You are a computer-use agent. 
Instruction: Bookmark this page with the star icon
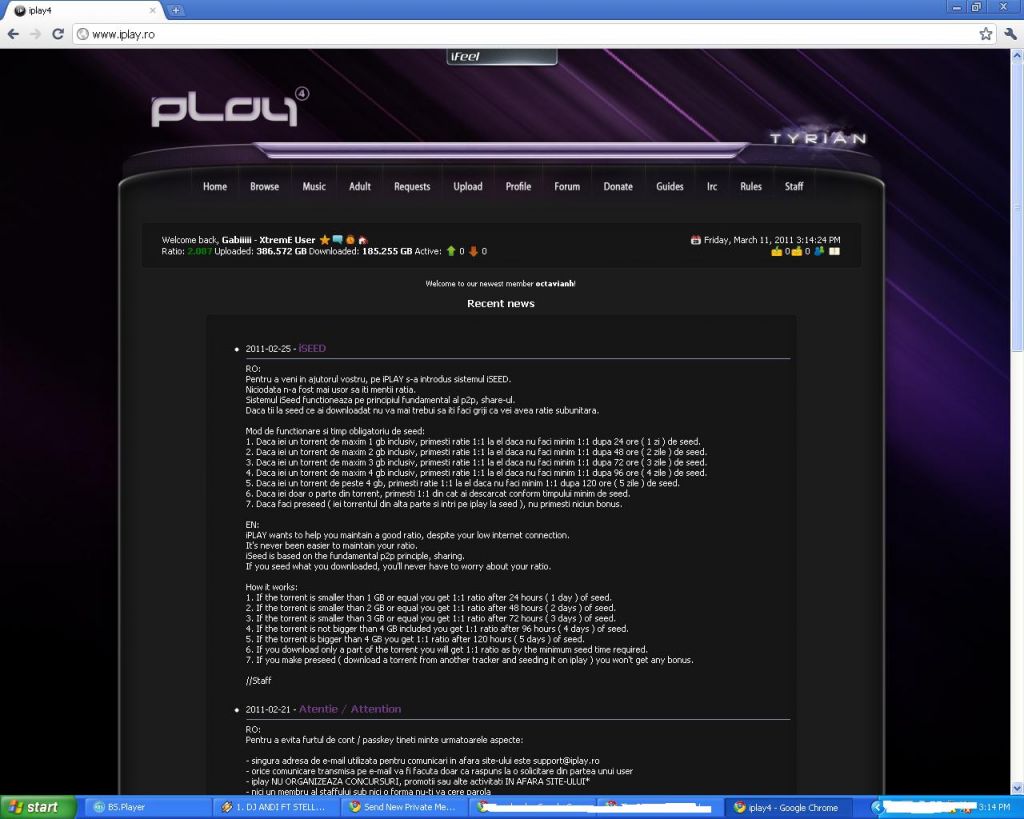point(985,33)
